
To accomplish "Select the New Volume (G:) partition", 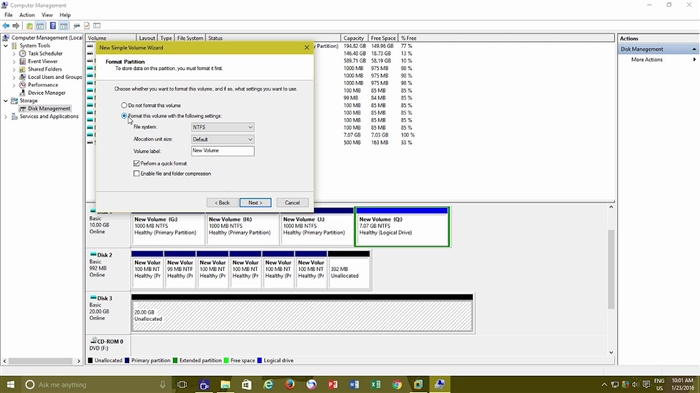I will (167, 229).
